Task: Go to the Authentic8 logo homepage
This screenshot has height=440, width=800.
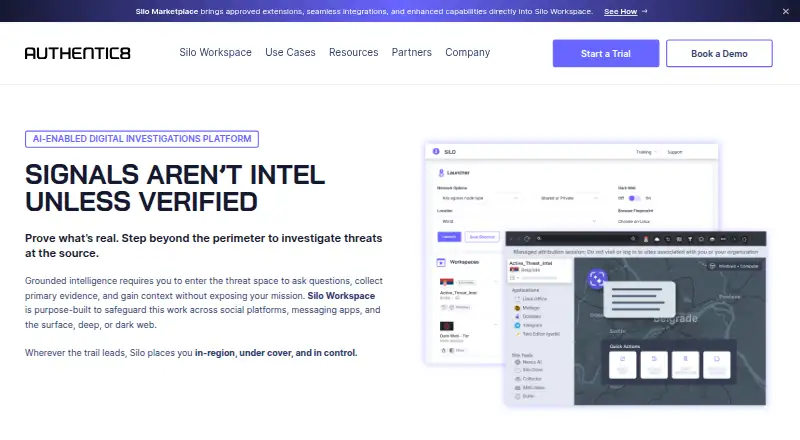Action: click(78, 53)
